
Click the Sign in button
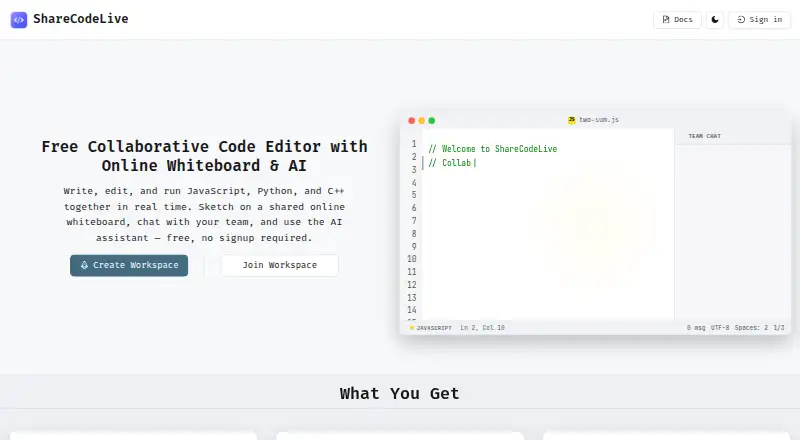[759, 19]
